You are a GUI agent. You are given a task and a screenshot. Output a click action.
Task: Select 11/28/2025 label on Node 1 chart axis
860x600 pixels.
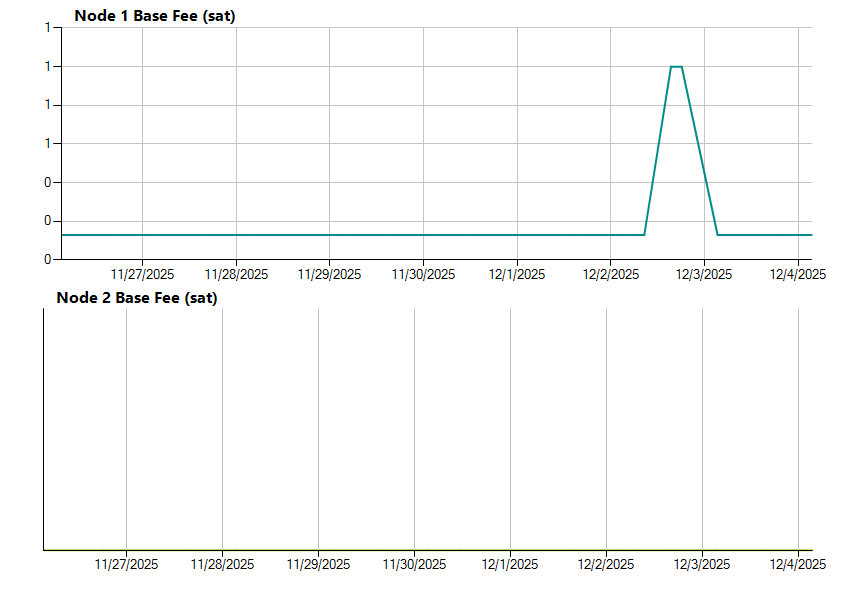[x=236, y=274]
